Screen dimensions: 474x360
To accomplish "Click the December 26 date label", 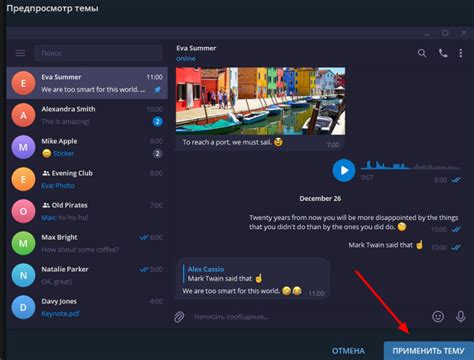I will [x=320, y=198].
